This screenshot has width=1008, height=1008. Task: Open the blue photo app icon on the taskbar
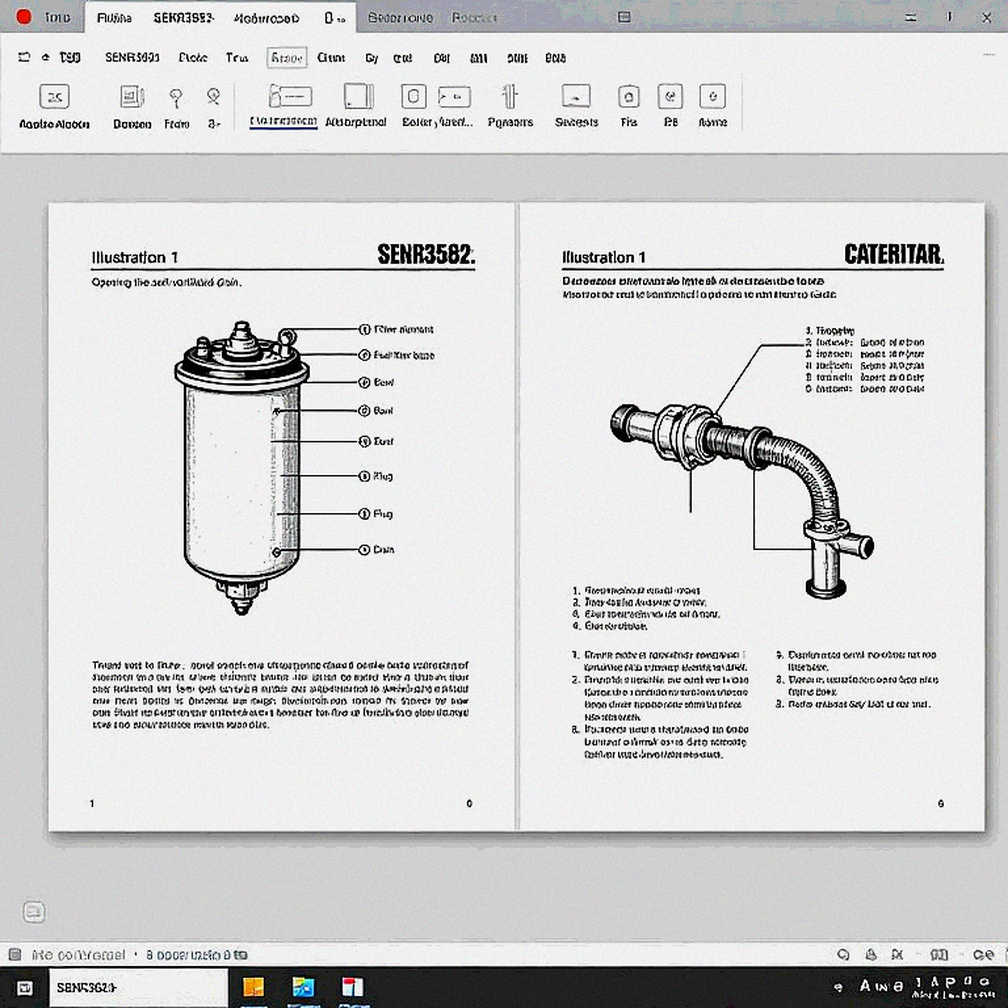tap(303, 987)
